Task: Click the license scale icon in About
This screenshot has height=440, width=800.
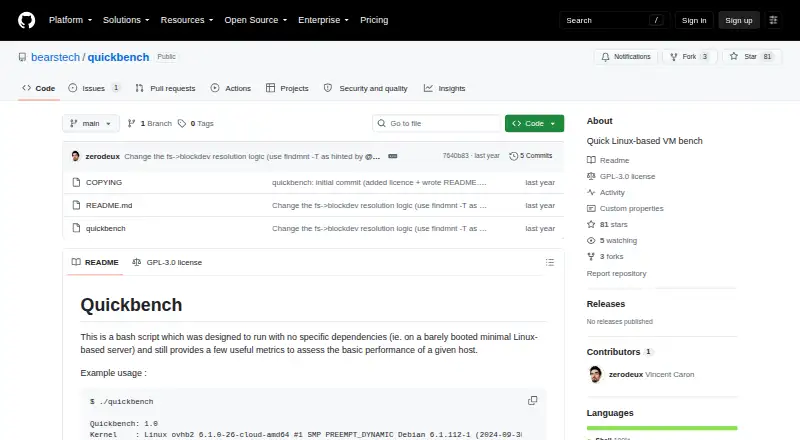Action: [x=591, y=176]
